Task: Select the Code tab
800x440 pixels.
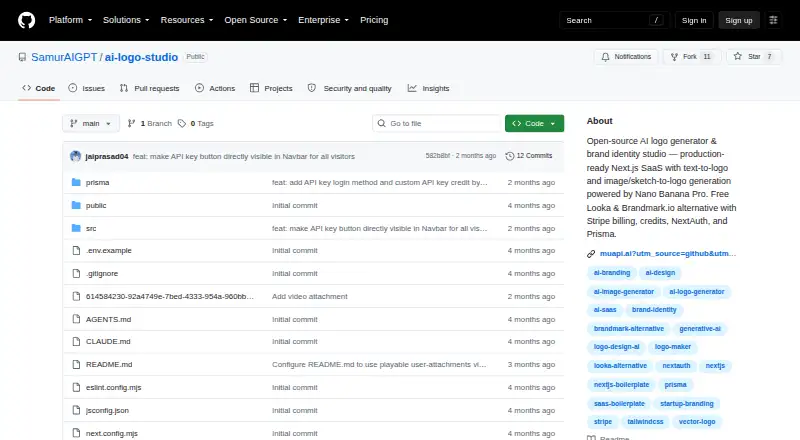Action: tap(39, 88)
